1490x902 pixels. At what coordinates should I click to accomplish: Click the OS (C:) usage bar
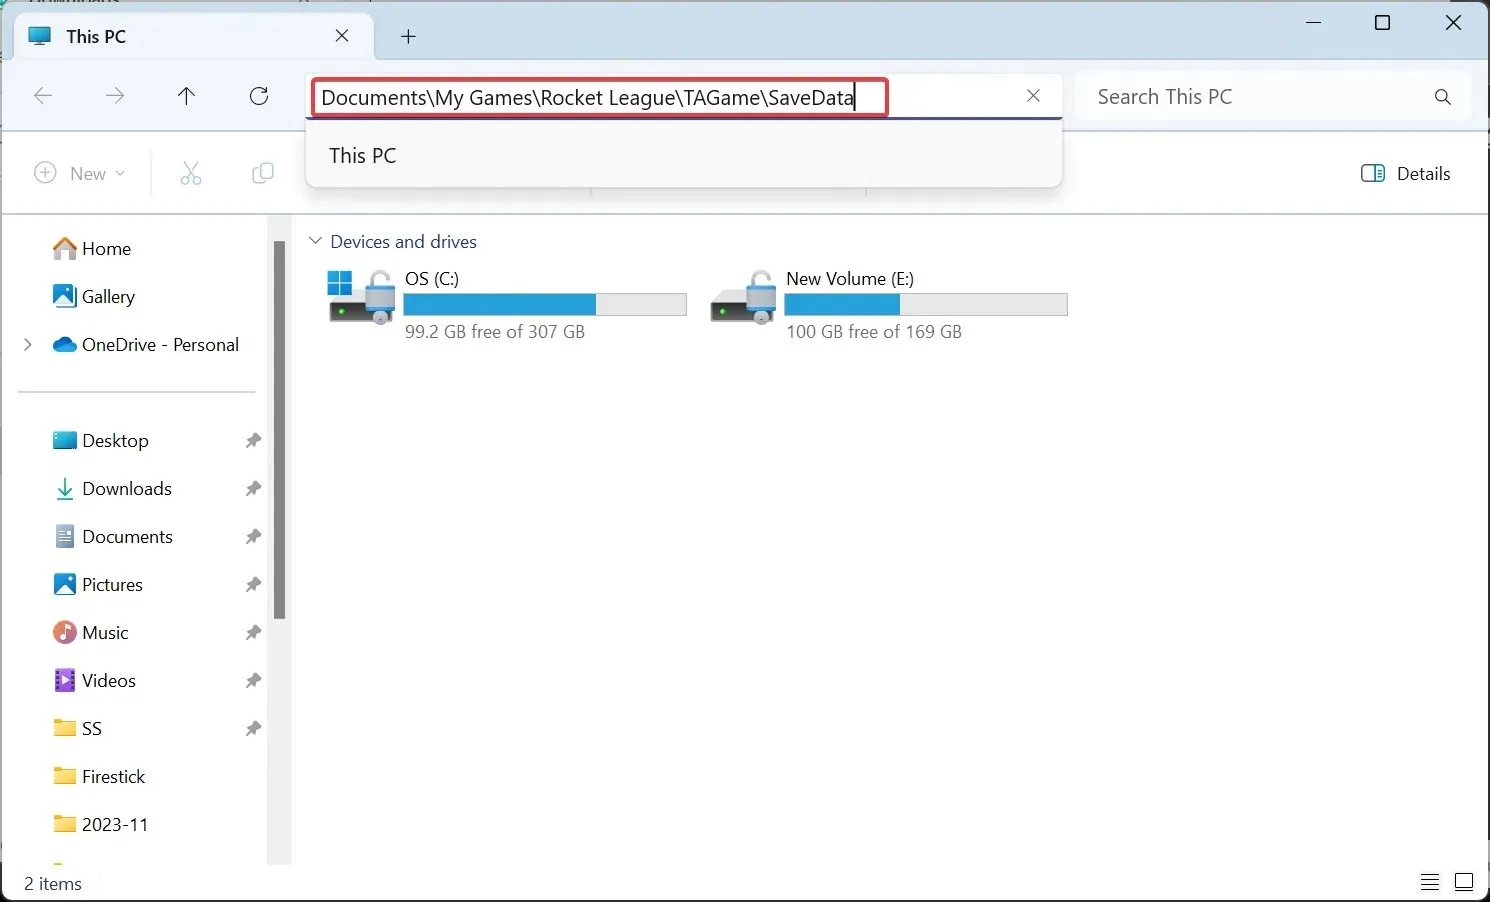(x=545, y=304)
